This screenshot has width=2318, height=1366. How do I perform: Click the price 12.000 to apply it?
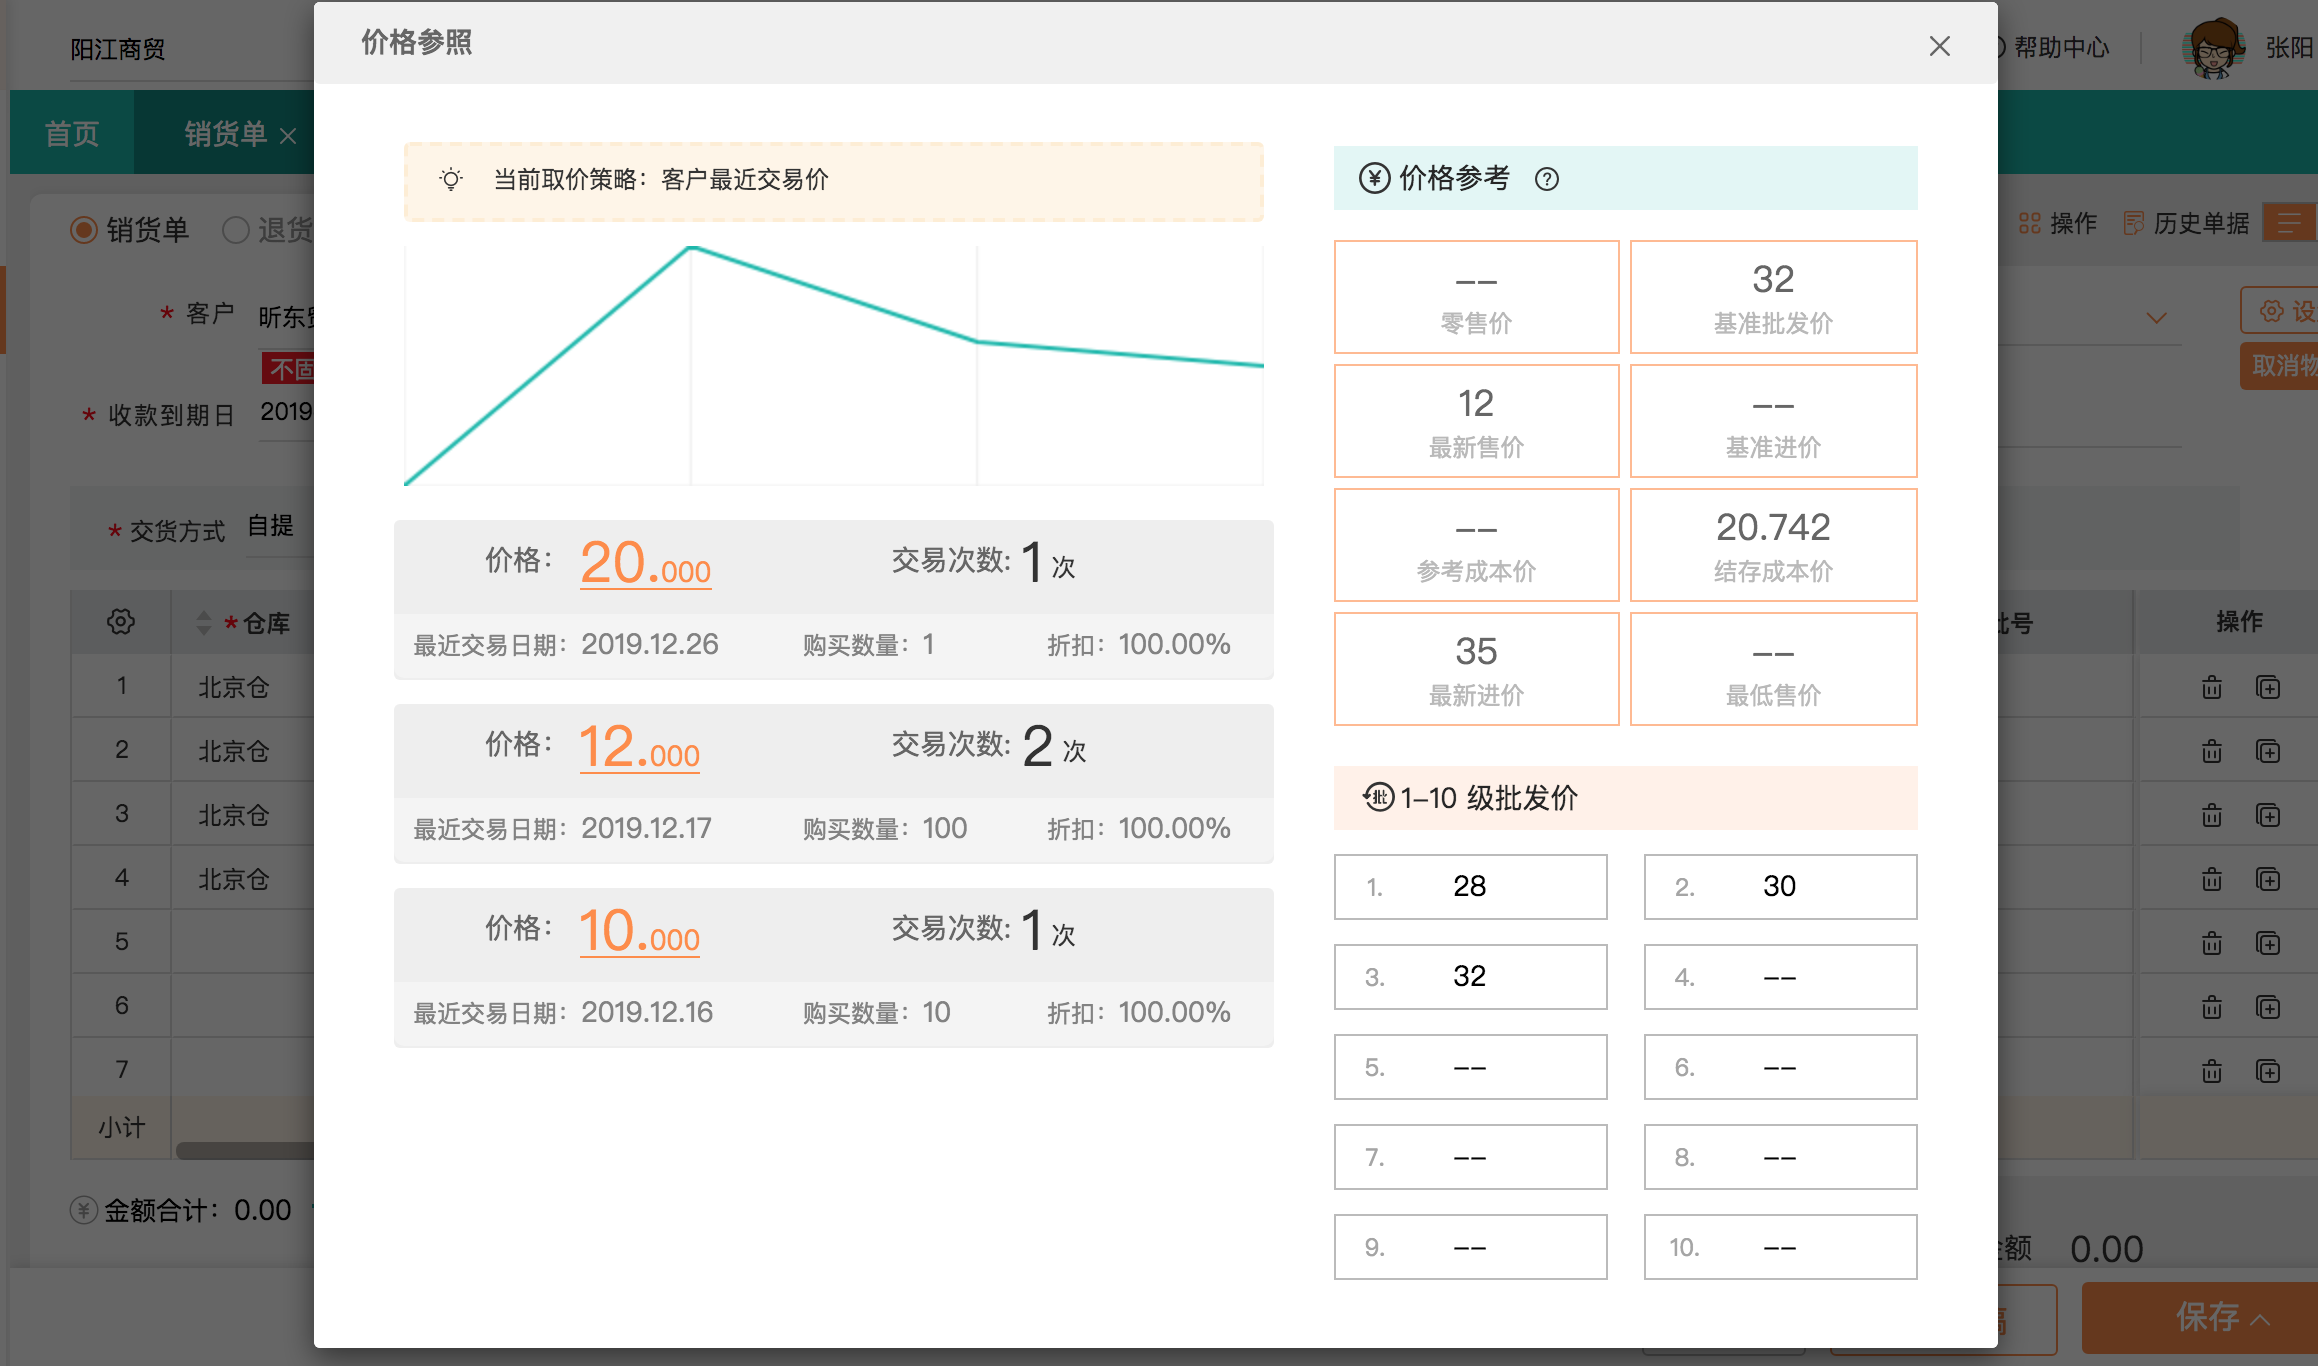click(x=640, y=750)
